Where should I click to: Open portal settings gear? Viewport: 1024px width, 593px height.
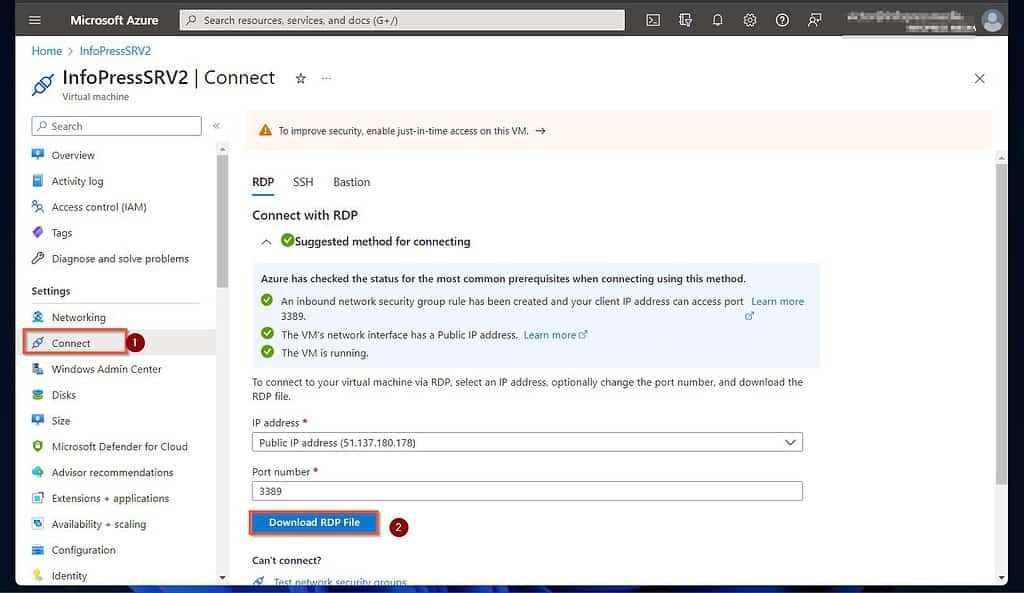pos(750,20)
